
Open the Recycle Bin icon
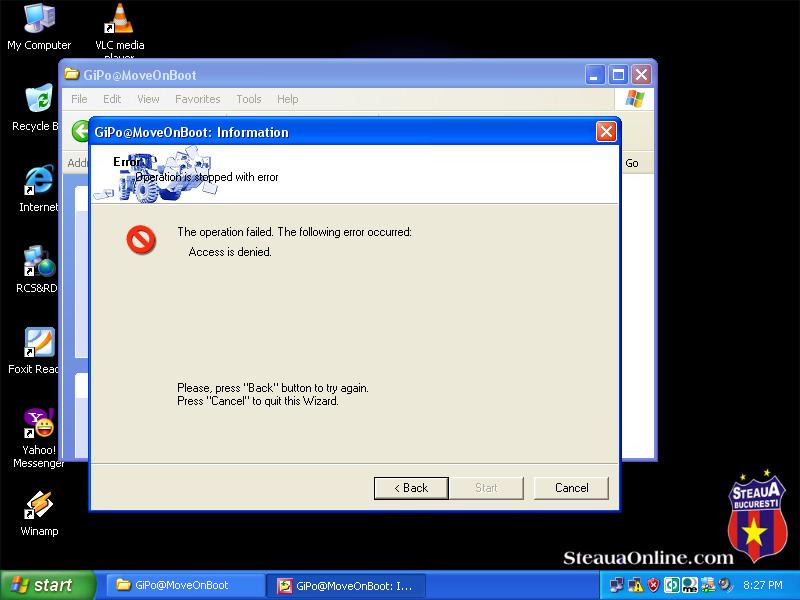point(39,101)
